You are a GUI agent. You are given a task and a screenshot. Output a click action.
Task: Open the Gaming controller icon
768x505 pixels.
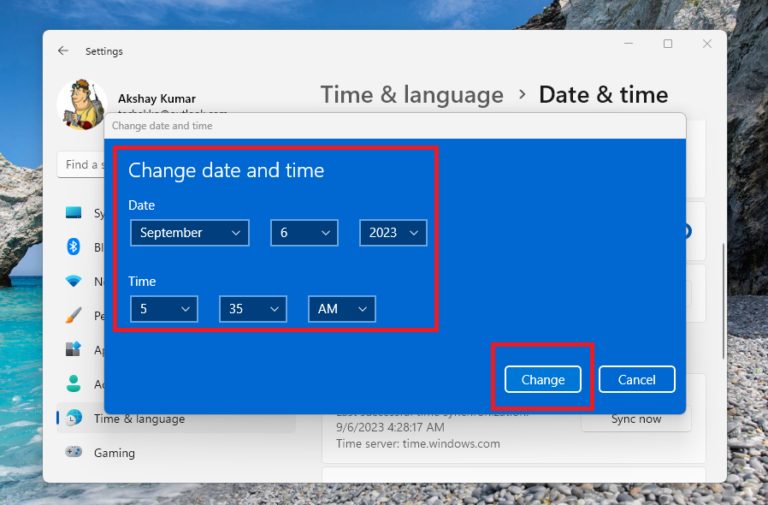(x=73, y=452)
